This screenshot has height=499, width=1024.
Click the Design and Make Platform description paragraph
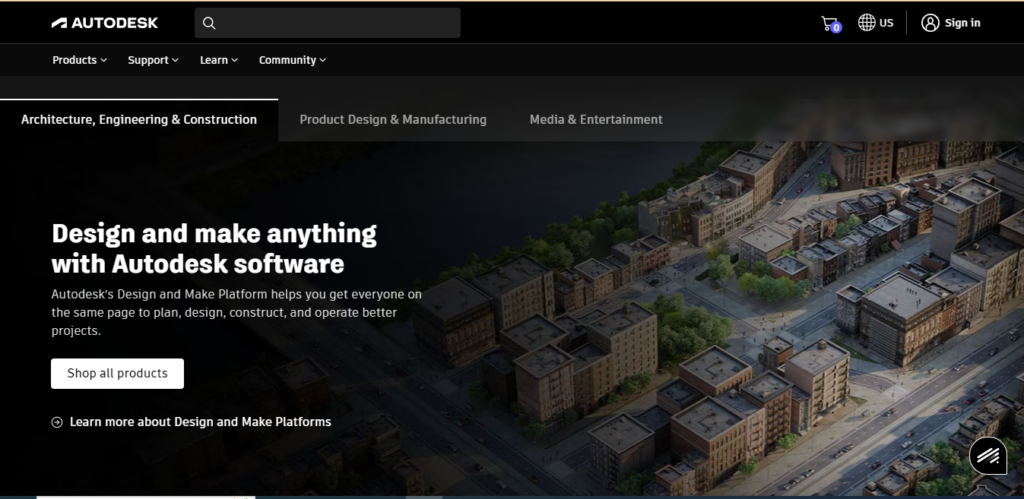(236, 312)
